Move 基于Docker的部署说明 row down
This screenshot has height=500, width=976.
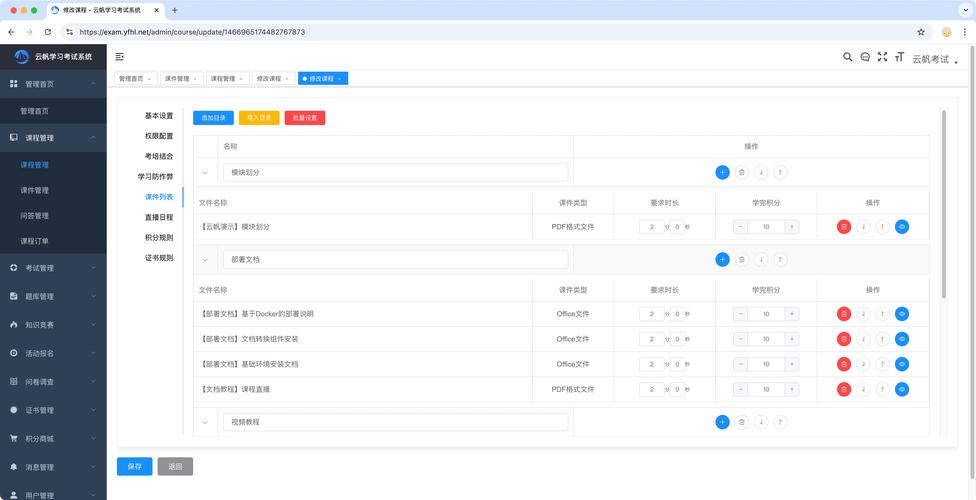coord(863,314)
